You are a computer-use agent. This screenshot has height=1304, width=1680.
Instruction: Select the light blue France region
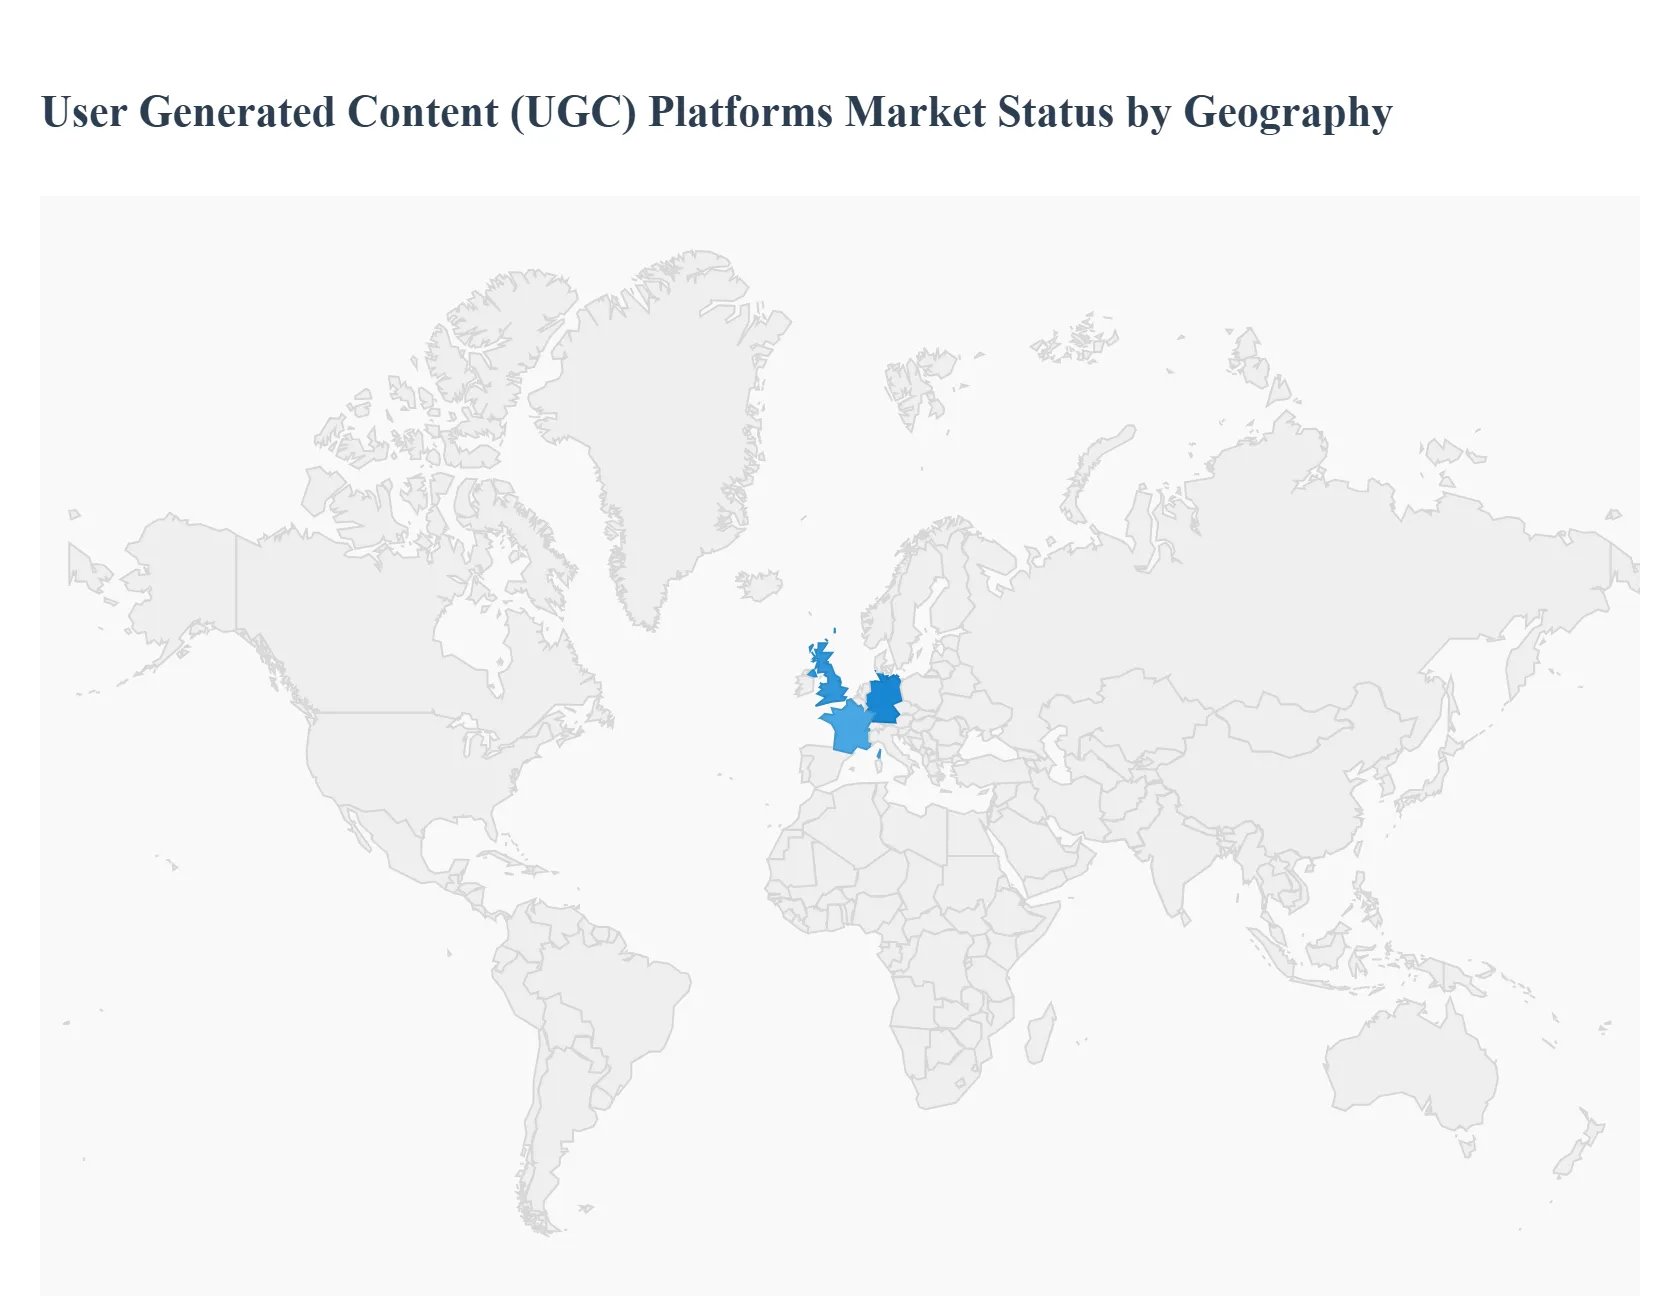[x=848, y=727]
